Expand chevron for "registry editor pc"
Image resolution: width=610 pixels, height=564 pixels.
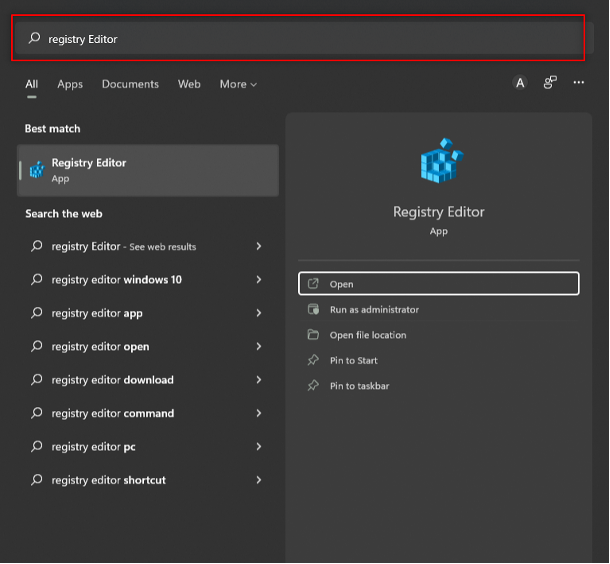[259, 447]
